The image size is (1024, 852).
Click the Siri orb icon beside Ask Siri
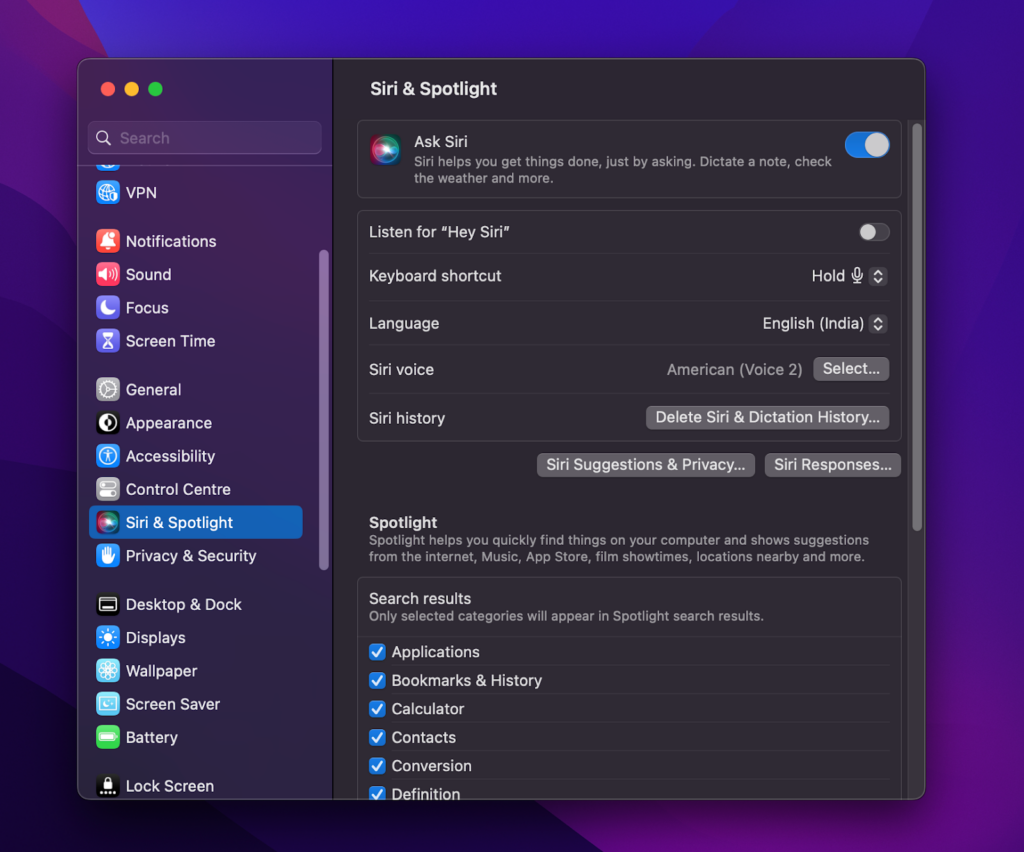(x=385, y=150)
